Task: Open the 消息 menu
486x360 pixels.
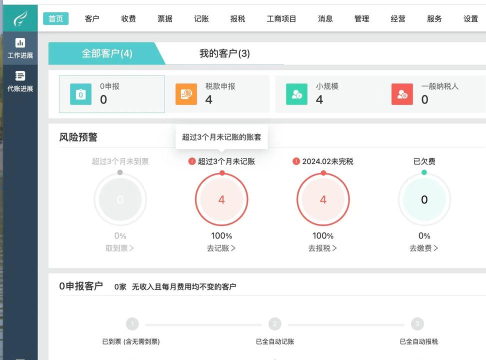Action: (325, 19)
